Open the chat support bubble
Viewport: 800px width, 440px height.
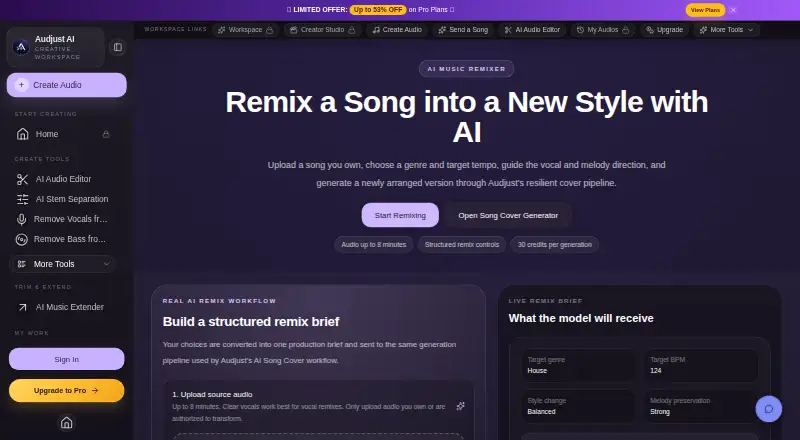pos(769,409)
